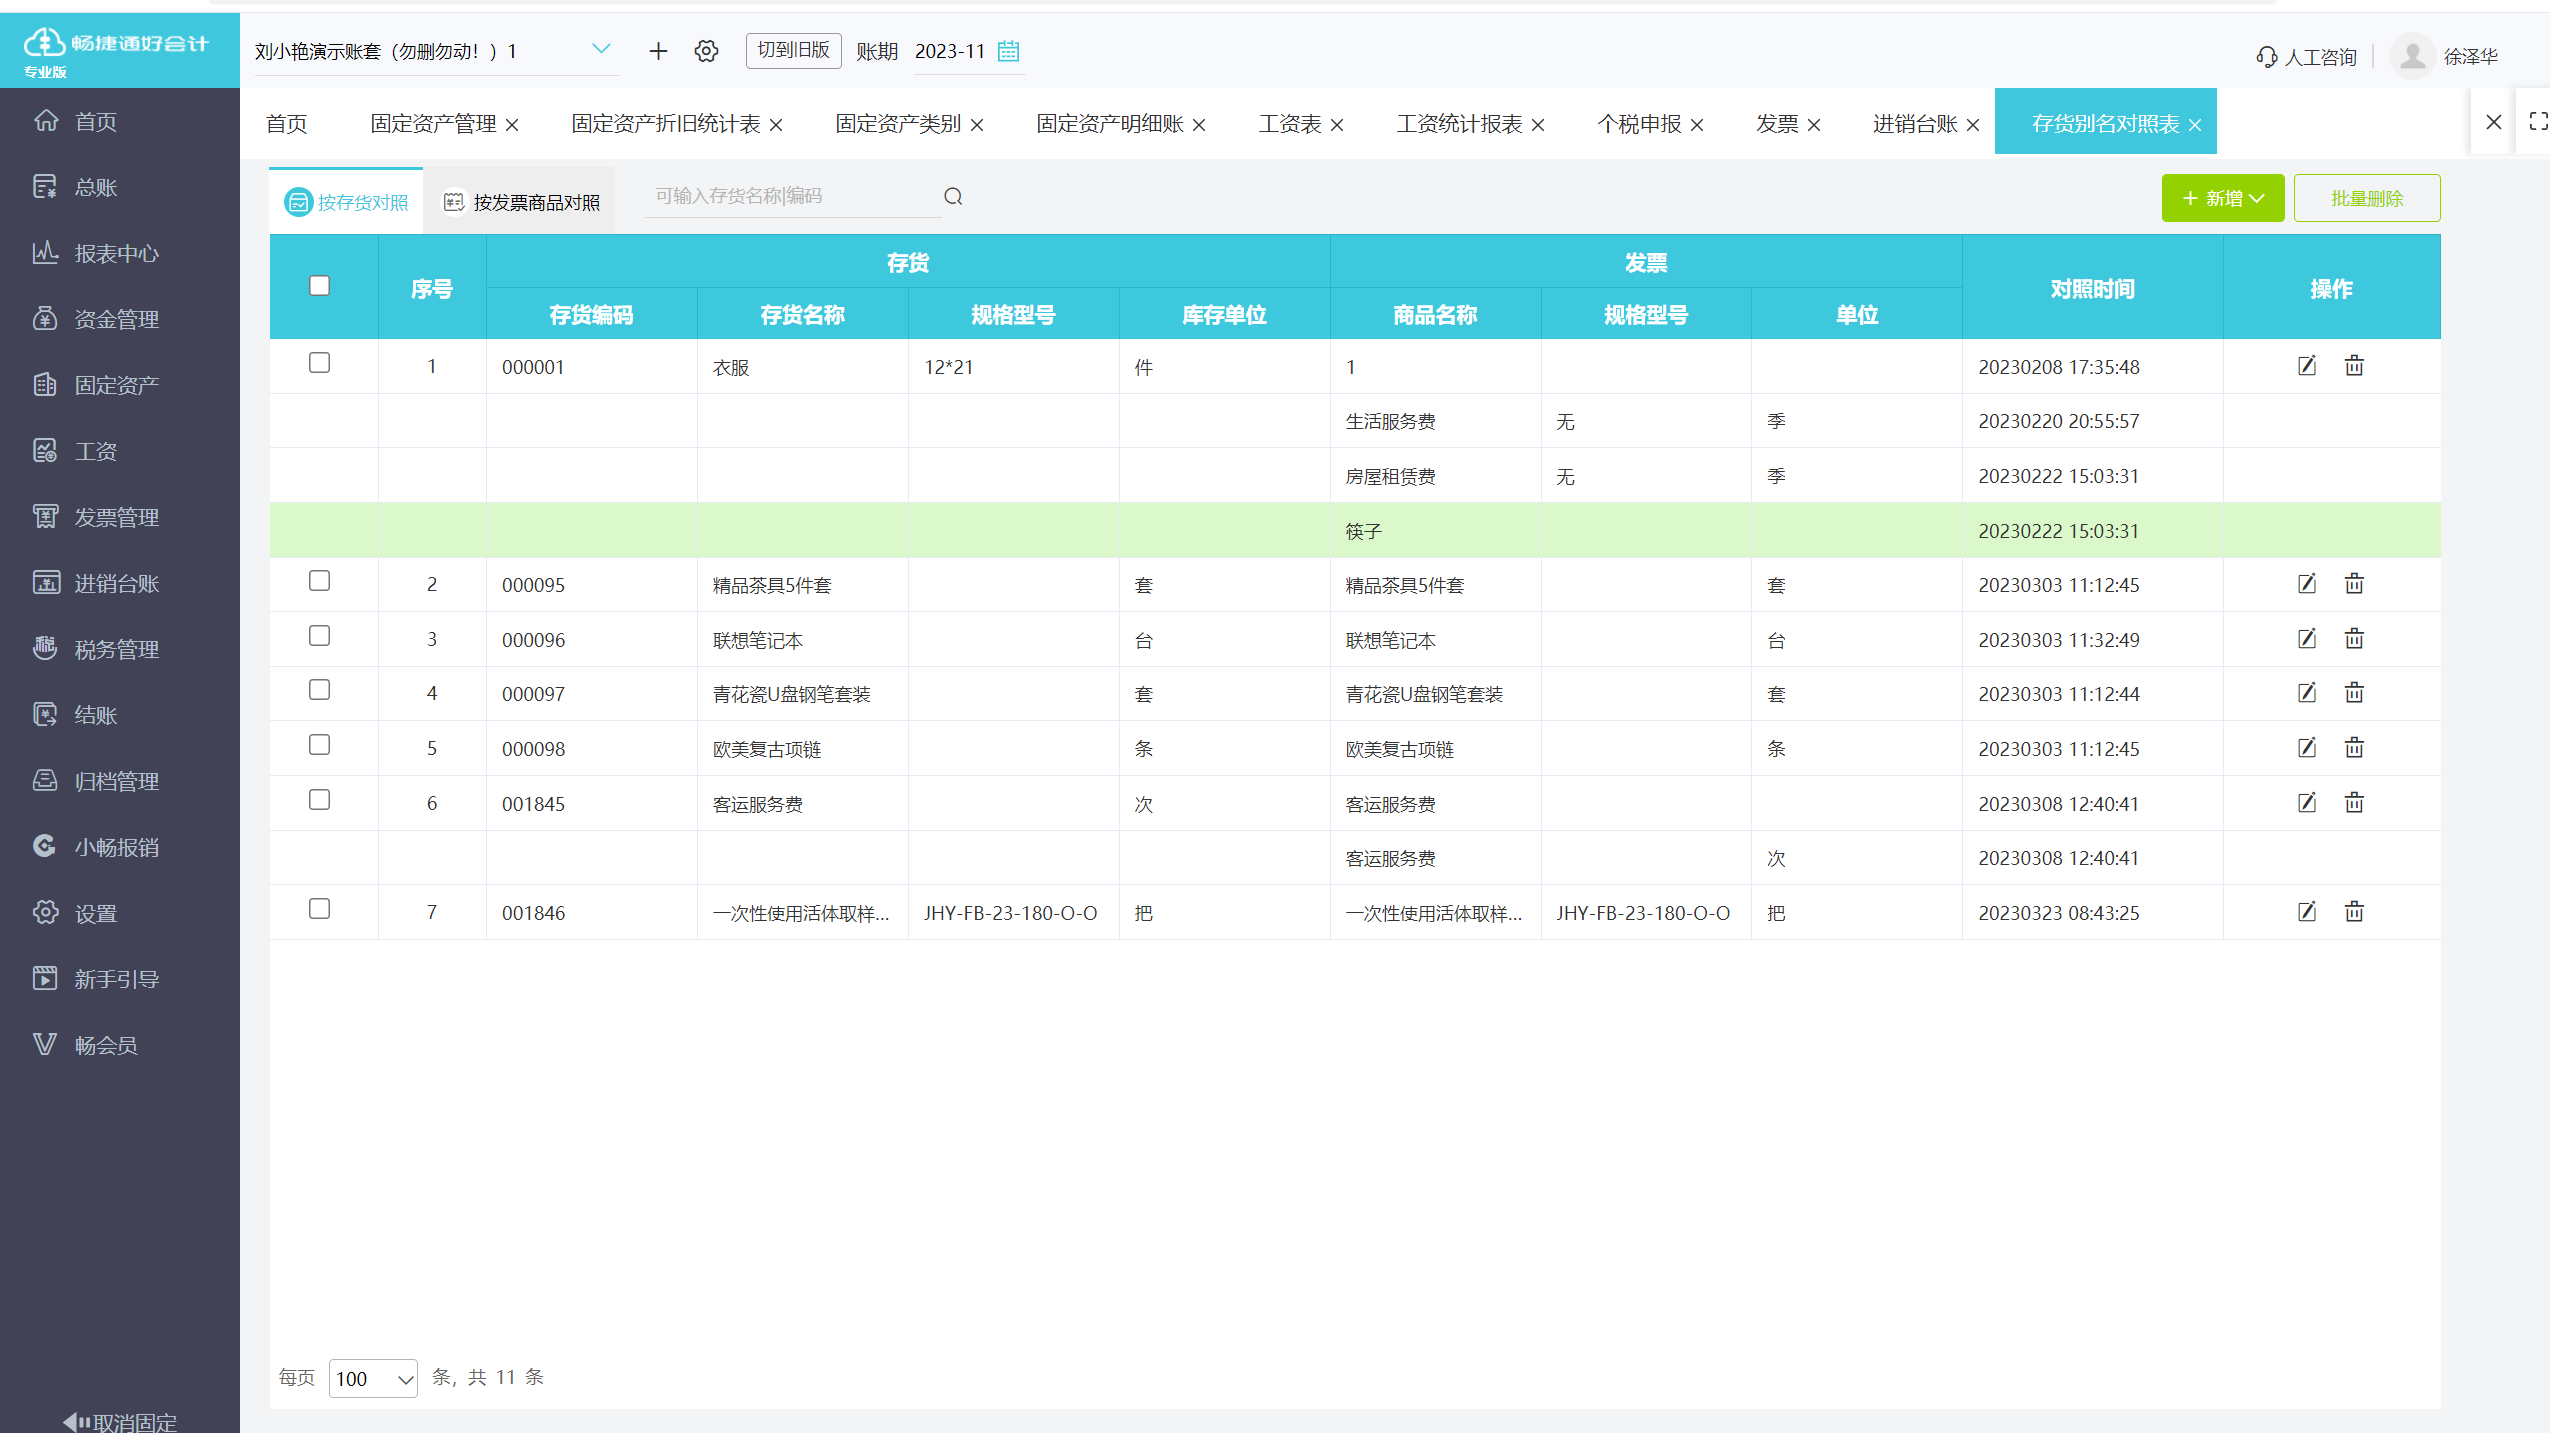Toggle the checkbox for row 4

tap(319, 690)
